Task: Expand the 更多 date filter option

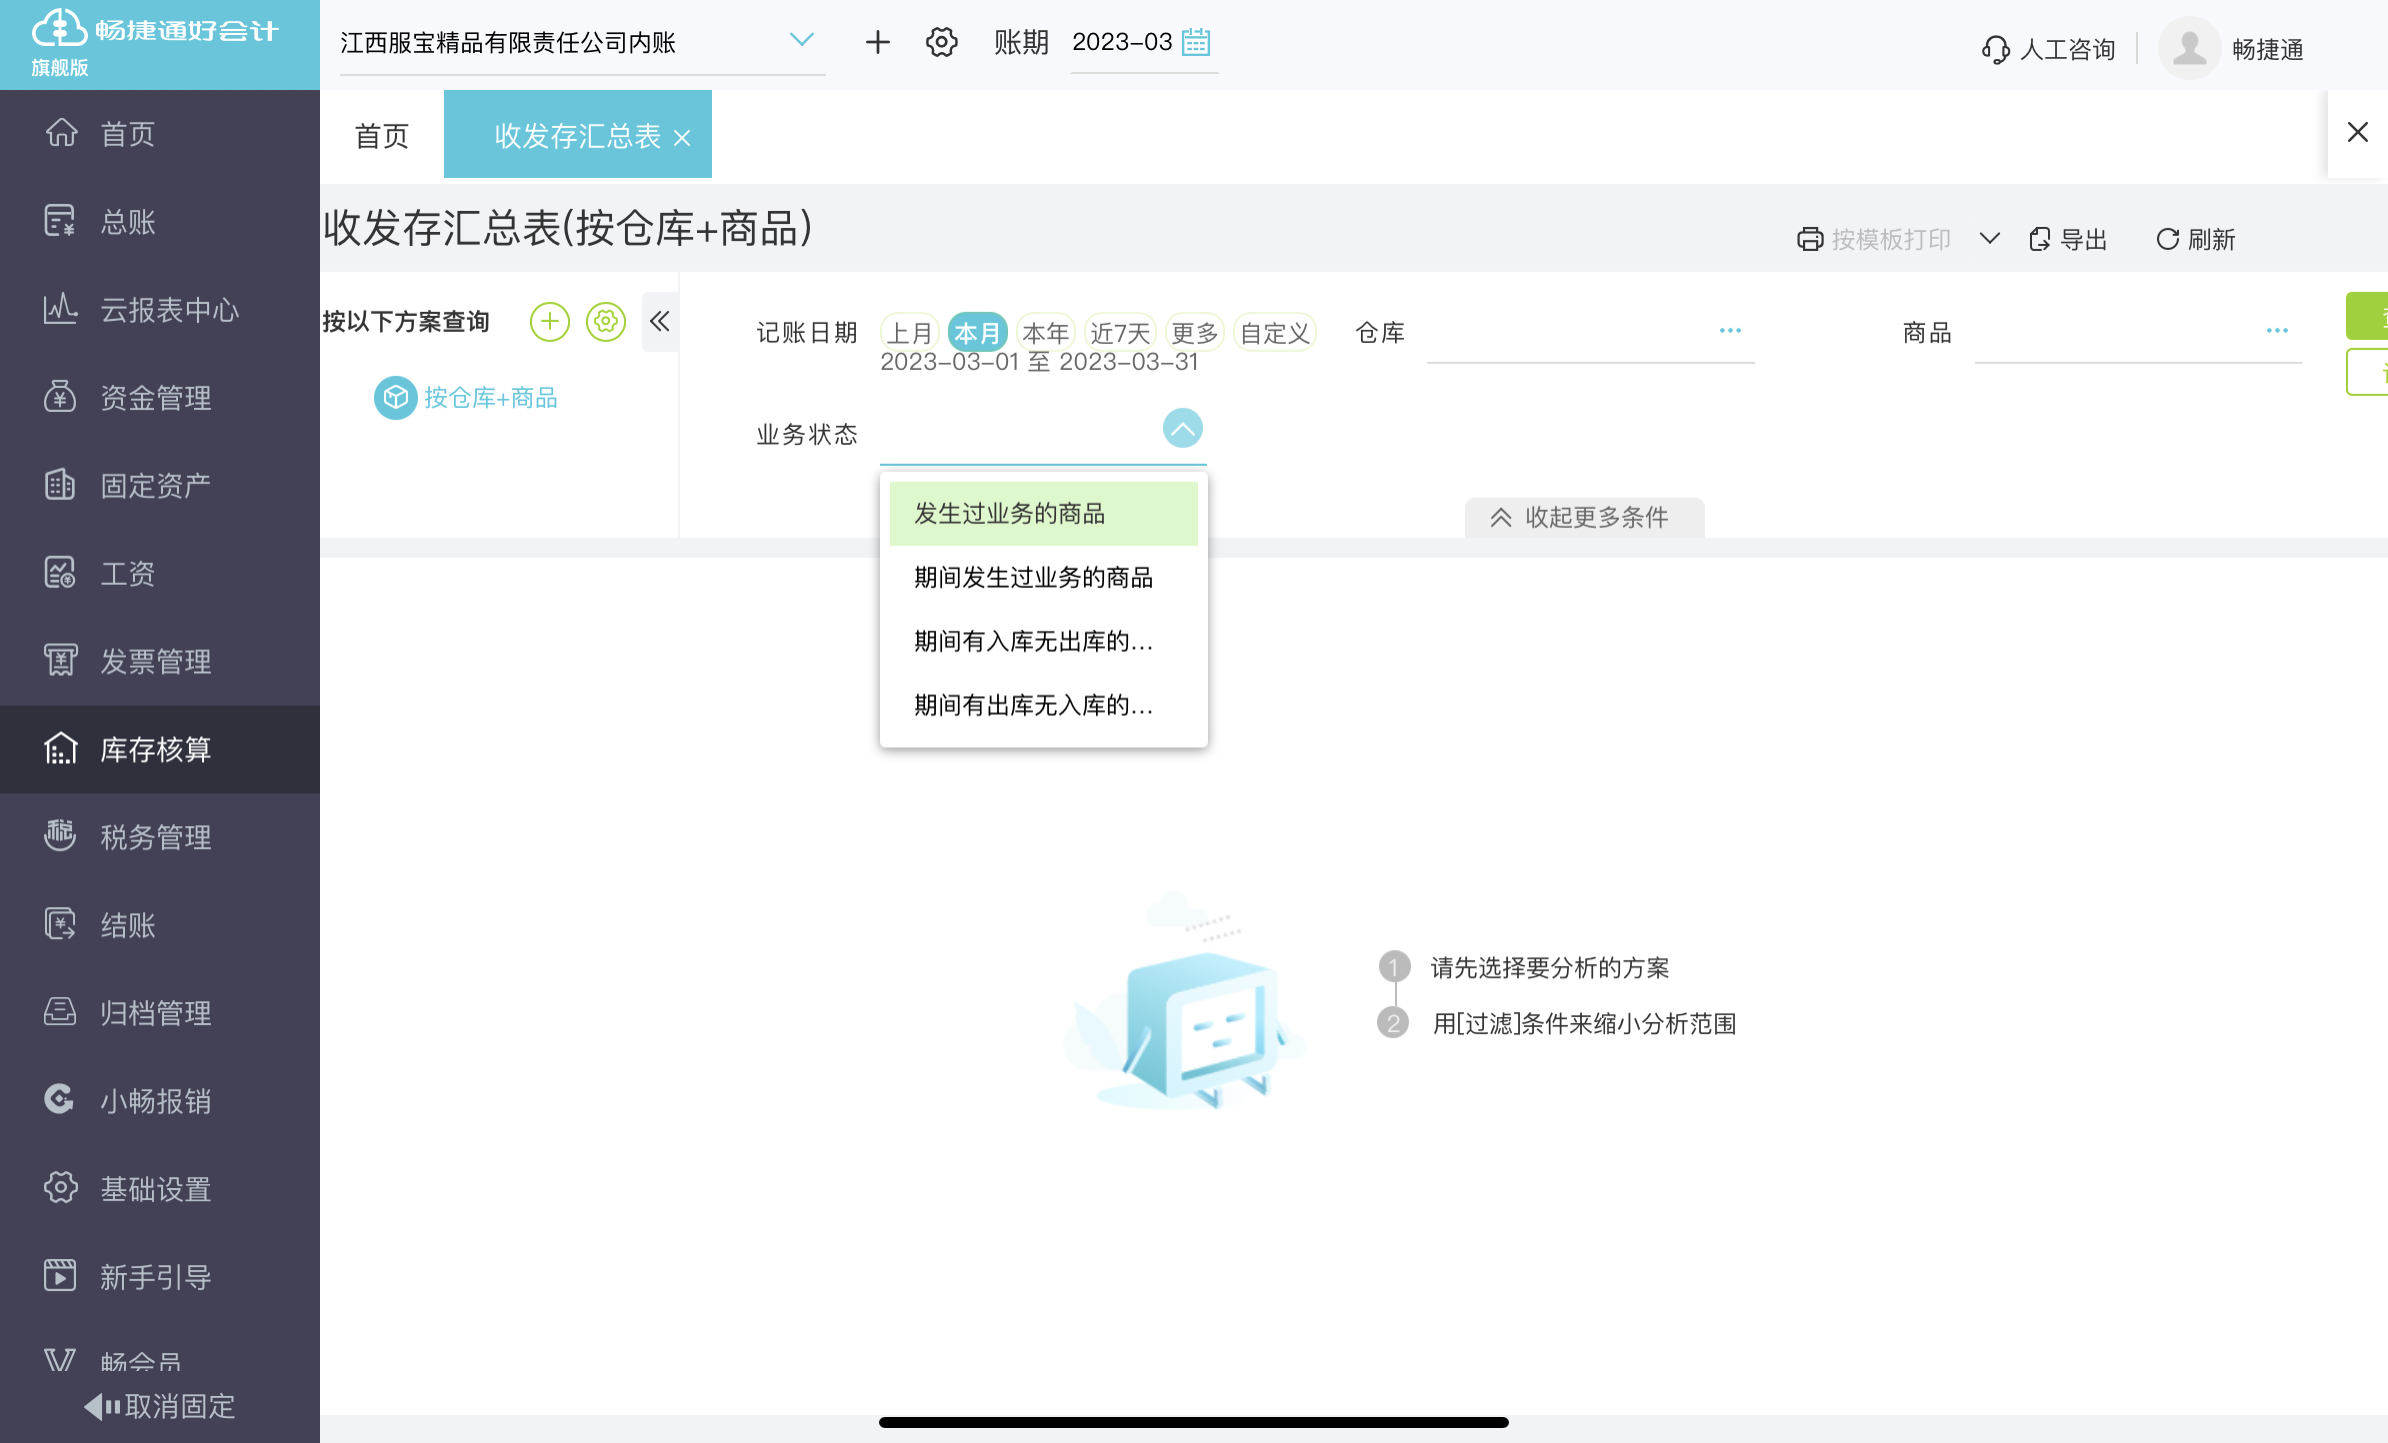Action: pyautogui.click(x=1194, y=331)
